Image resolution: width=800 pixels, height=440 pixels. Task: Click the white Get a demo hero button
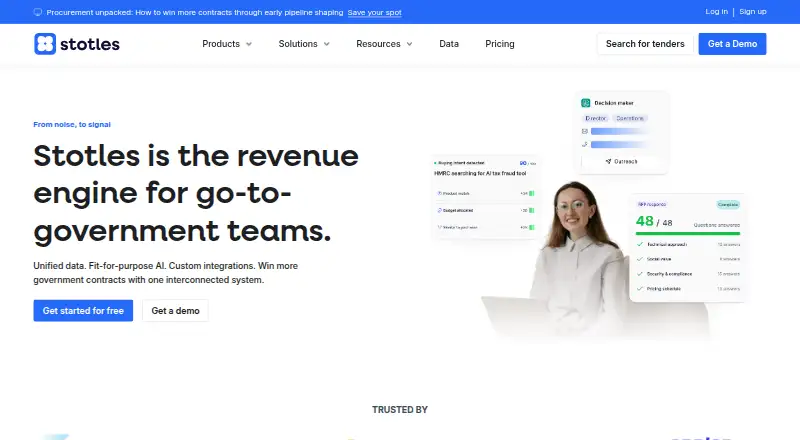pos(176,310)
